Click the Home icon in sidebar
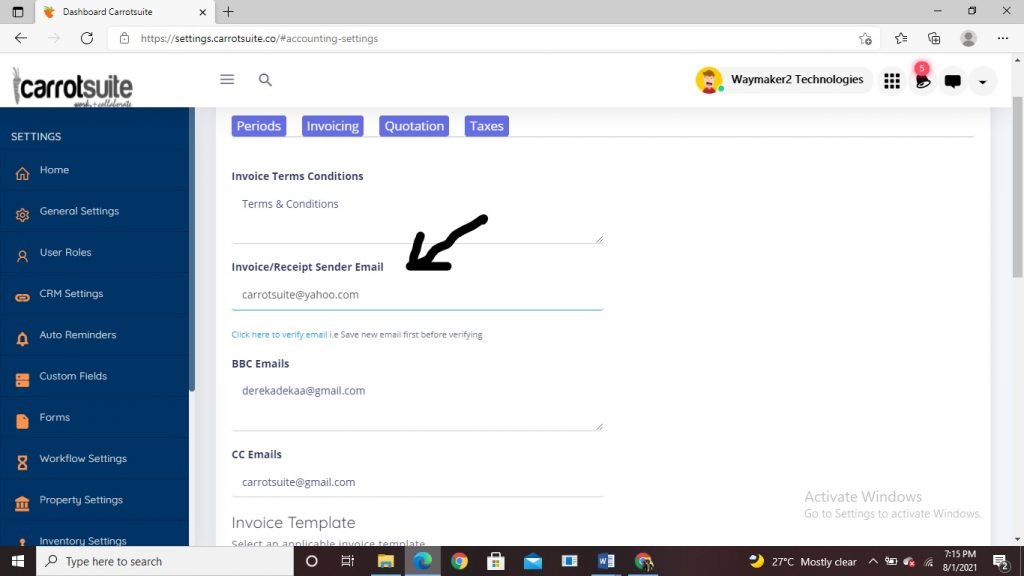 coord(22,173)
